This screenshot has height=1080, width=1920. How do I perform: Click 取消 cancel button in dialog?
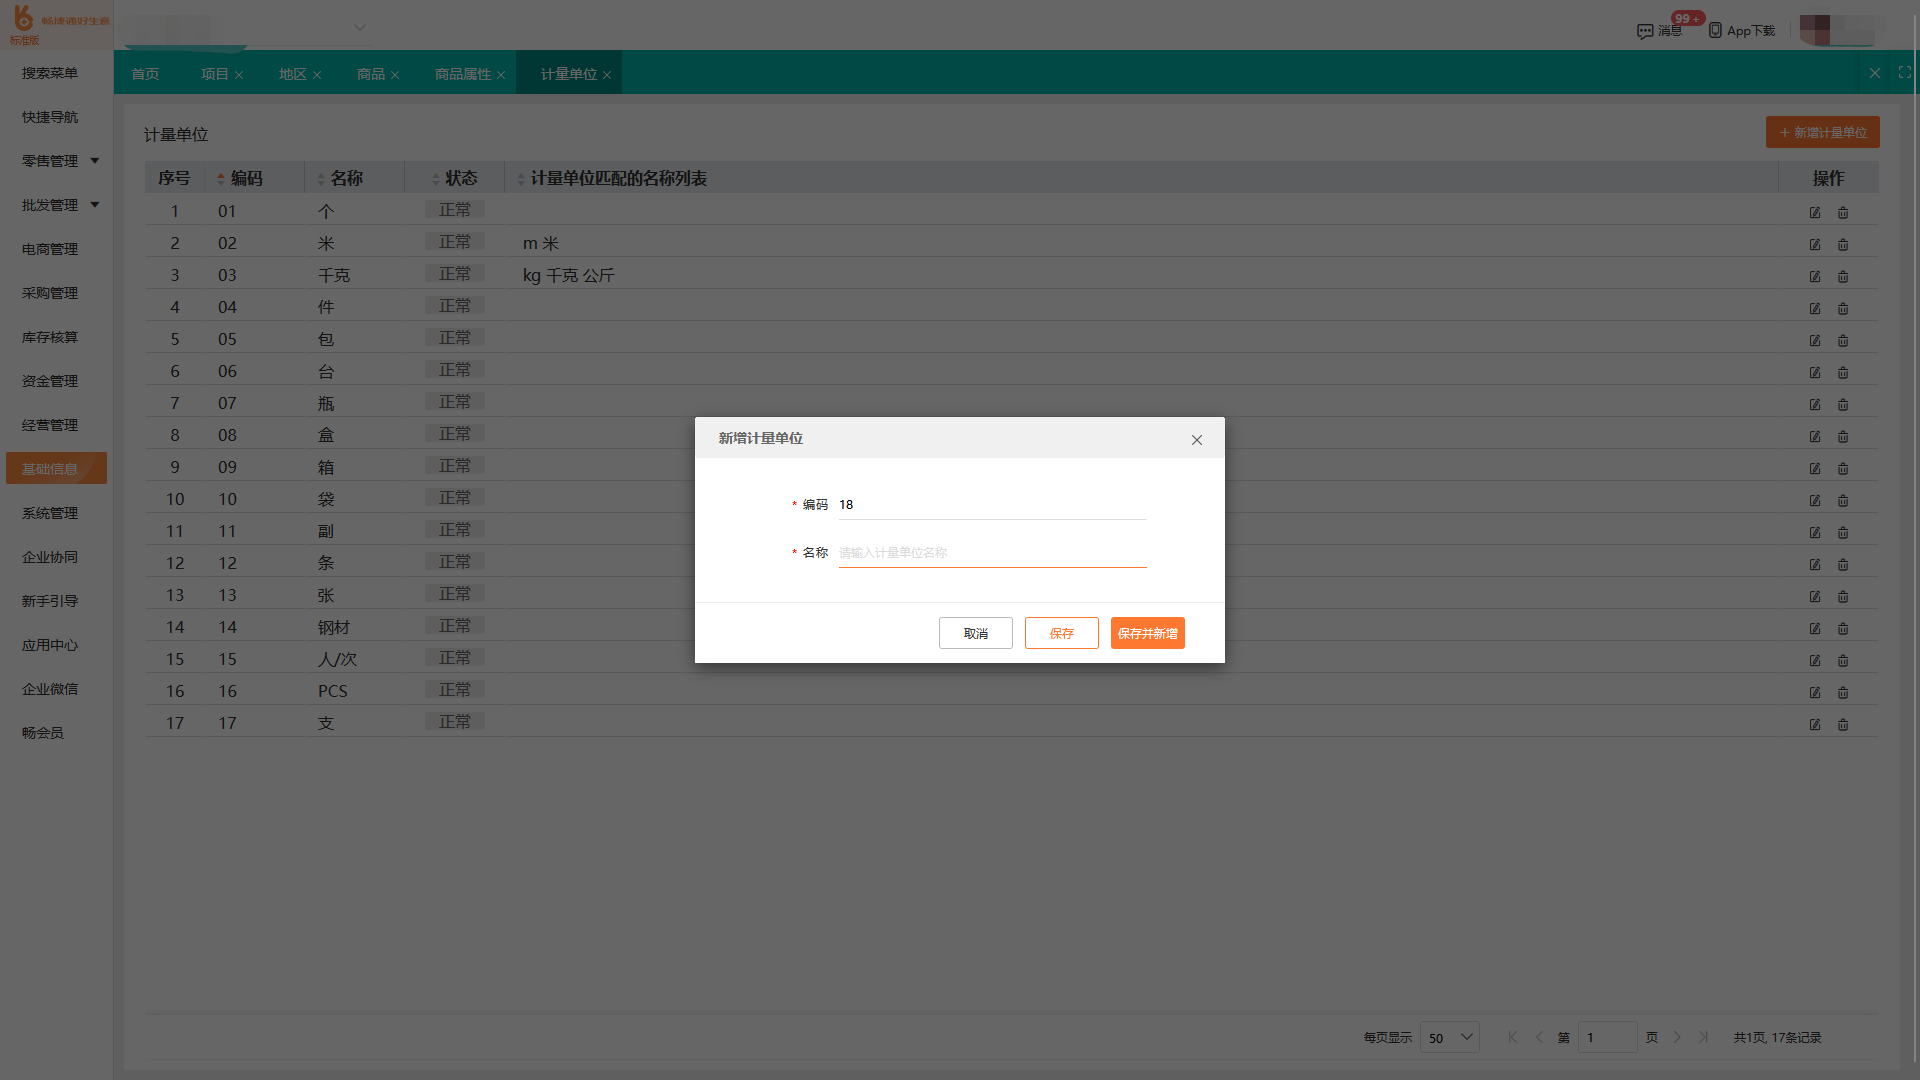pos(976,633)
